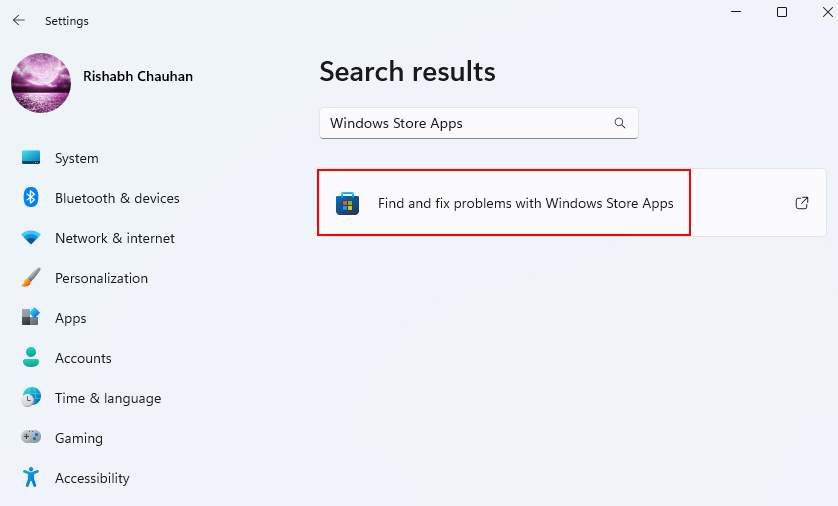Minimize the Settings window
Screen dimensions: 838x506
(736, 12)
